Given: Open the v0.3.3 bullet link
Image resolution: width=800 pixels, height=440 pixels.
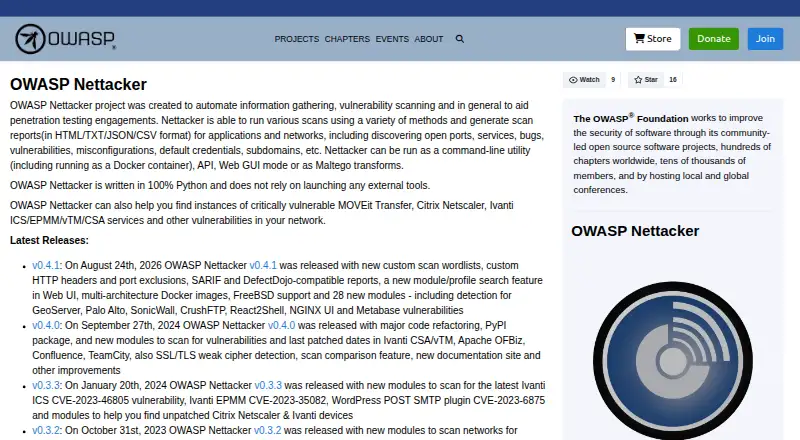Looking at the screenshot, I should (46, 385).
